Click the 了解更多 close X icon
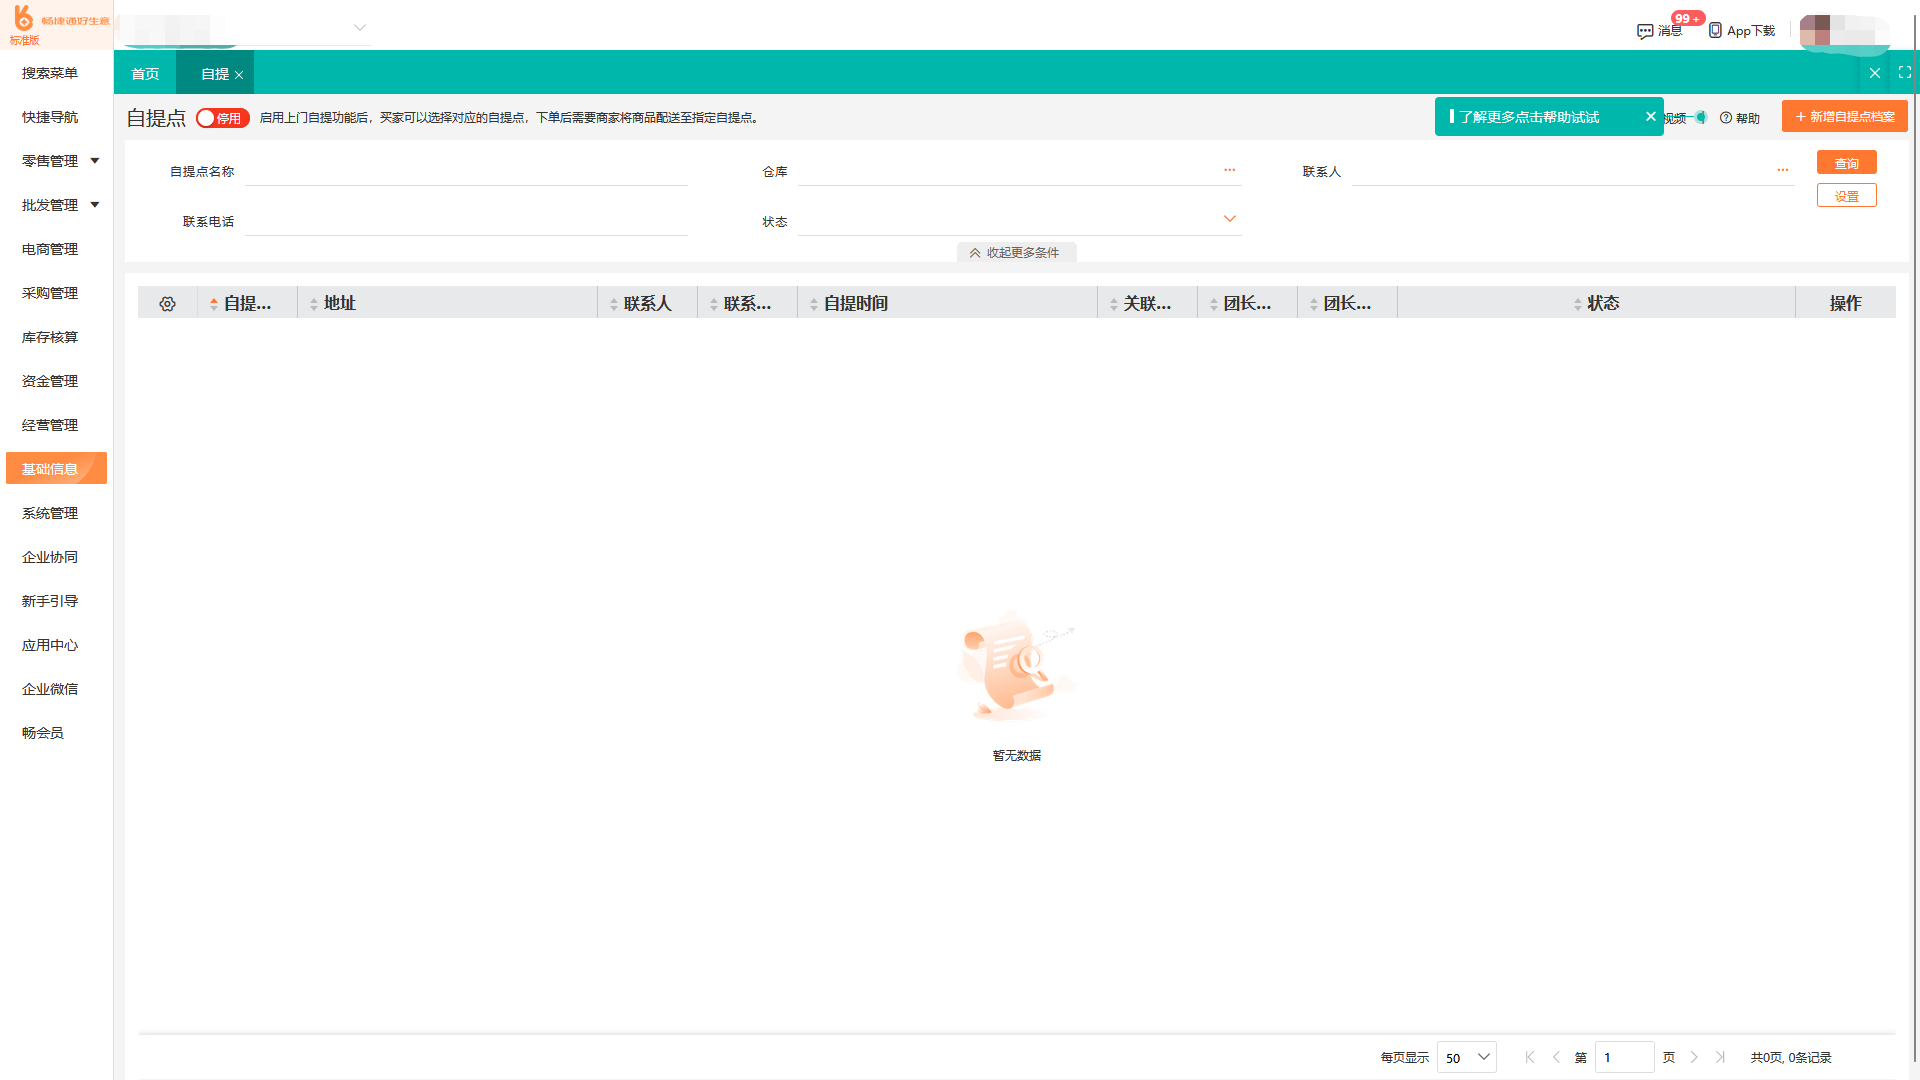The image size is (1920, 1080). point(1651,117)
